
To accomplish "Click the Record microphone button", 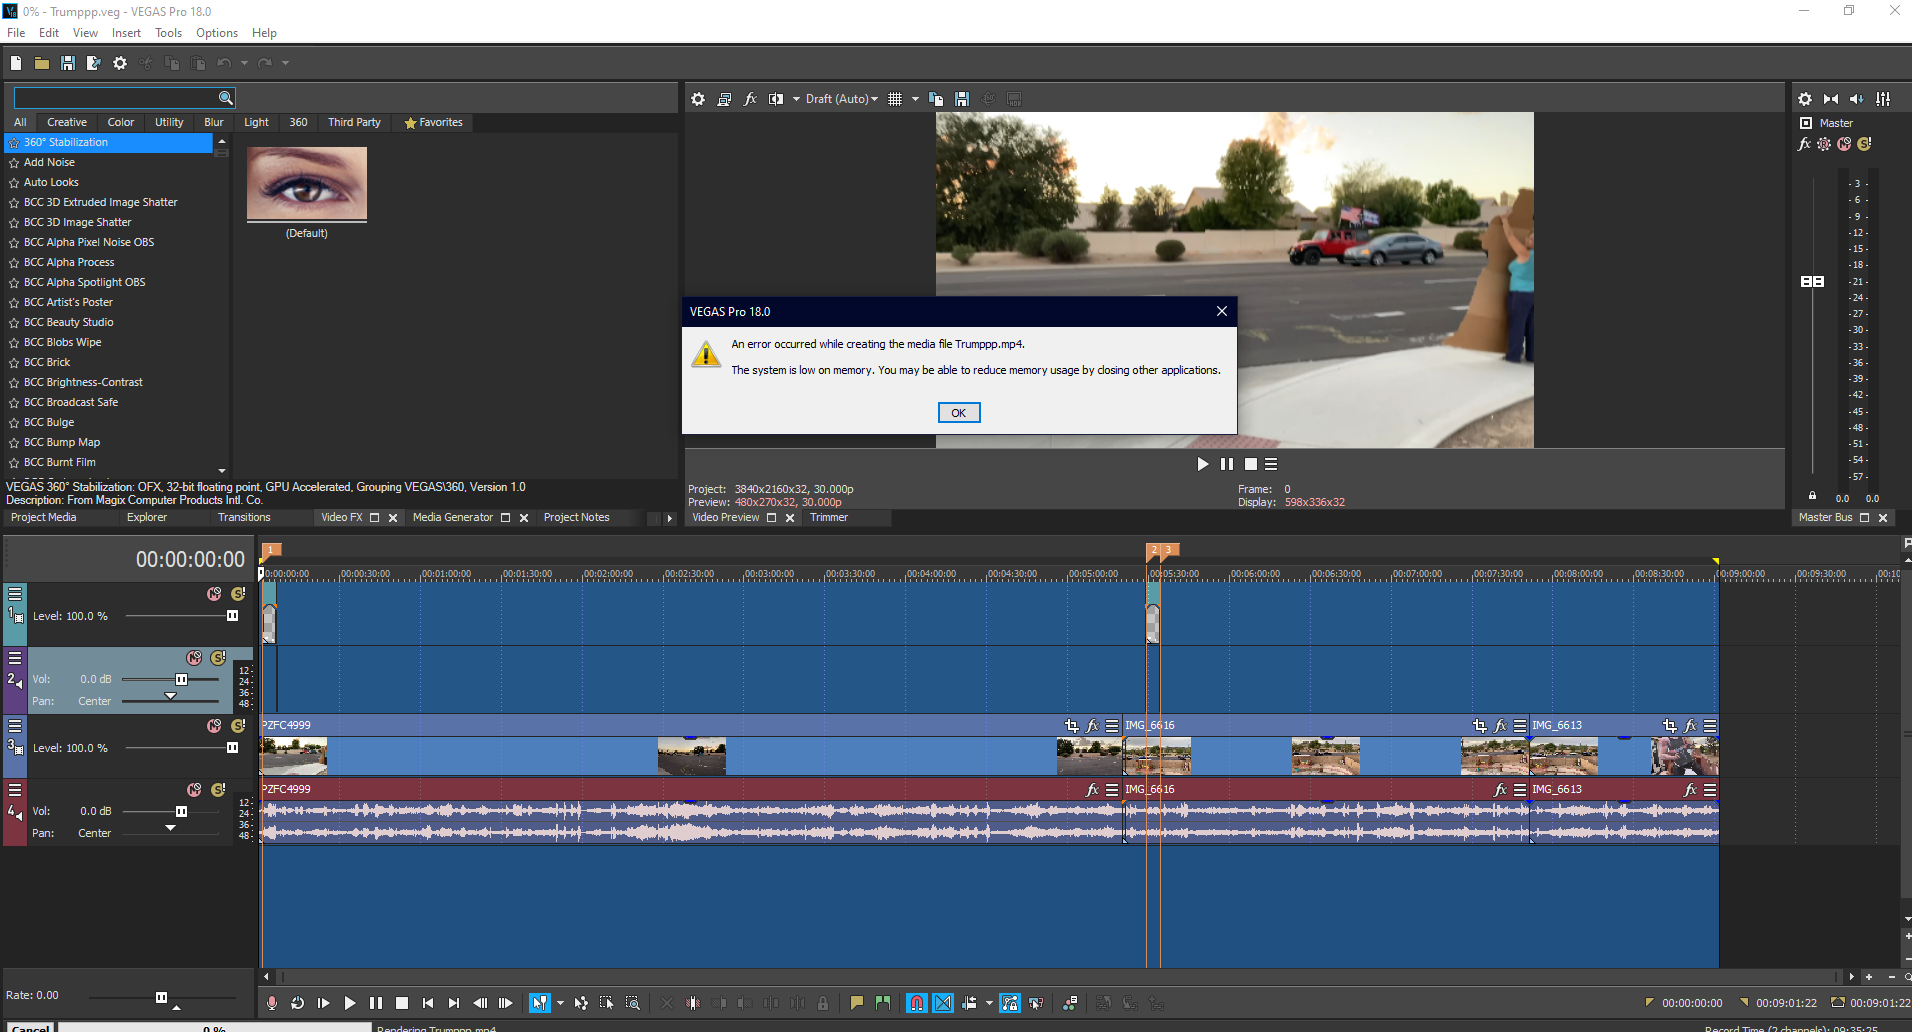I will [x=272, y=1003].
